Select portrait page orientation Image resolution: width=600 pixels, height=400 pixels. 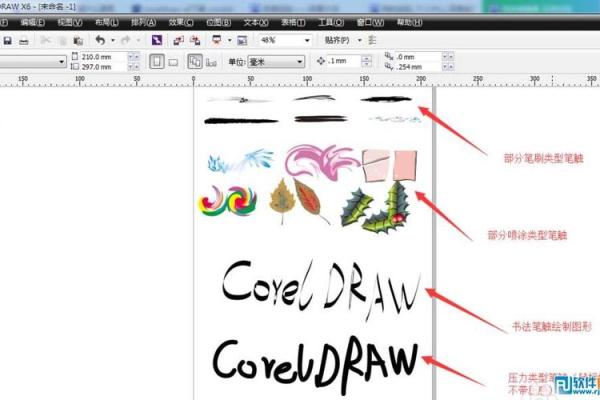coord(156,61)
